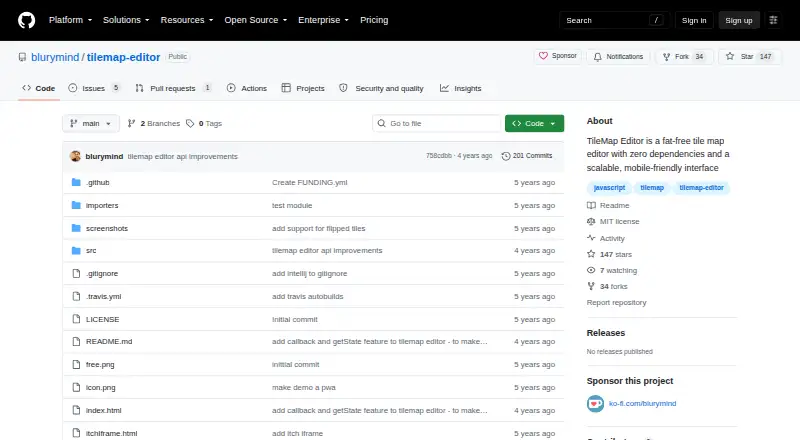Viewport: 800px width, 440px height.
Task: Open the javascript topic tag
Action: coord(609,188)
